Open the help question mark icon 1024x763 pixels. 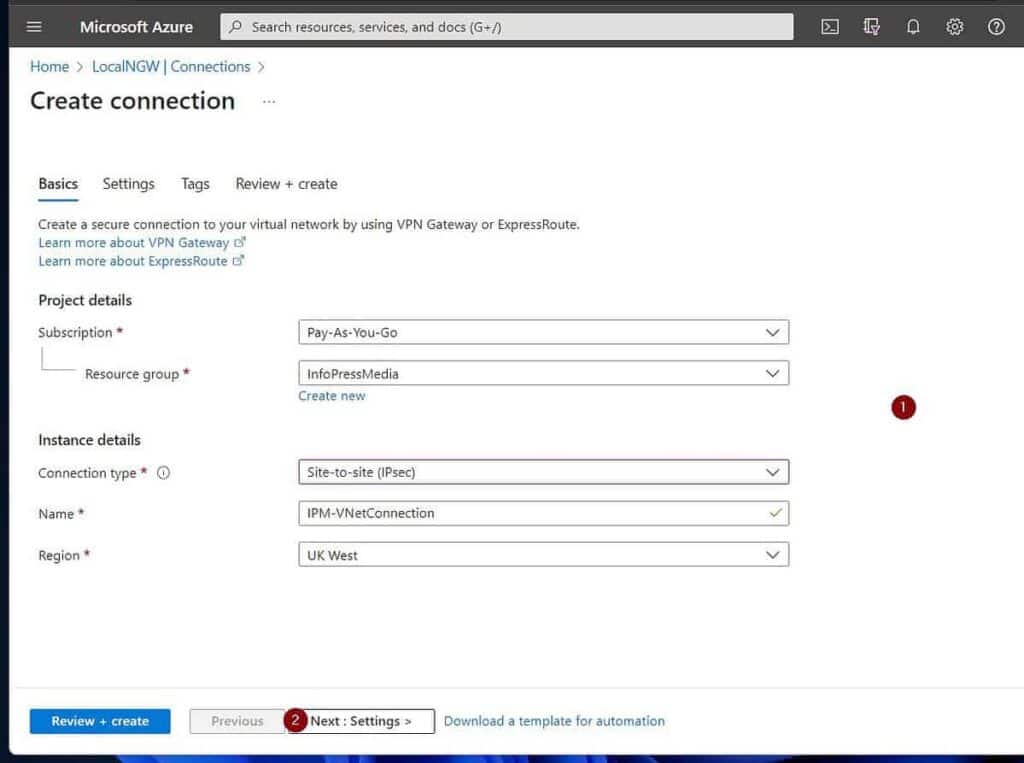point(996,27)
